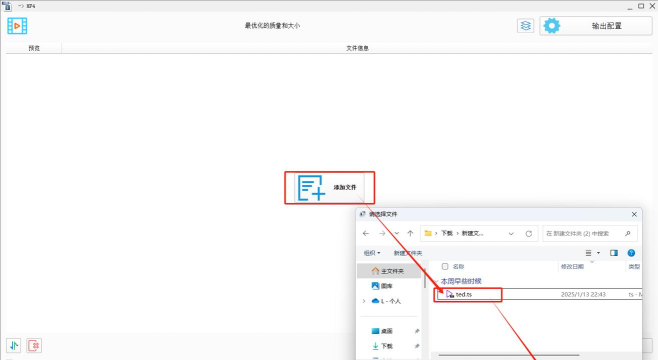The height and width of the screenshot is (360, 658).
Task: Change the view layout icon in dialog
Action: pos(588,253)
